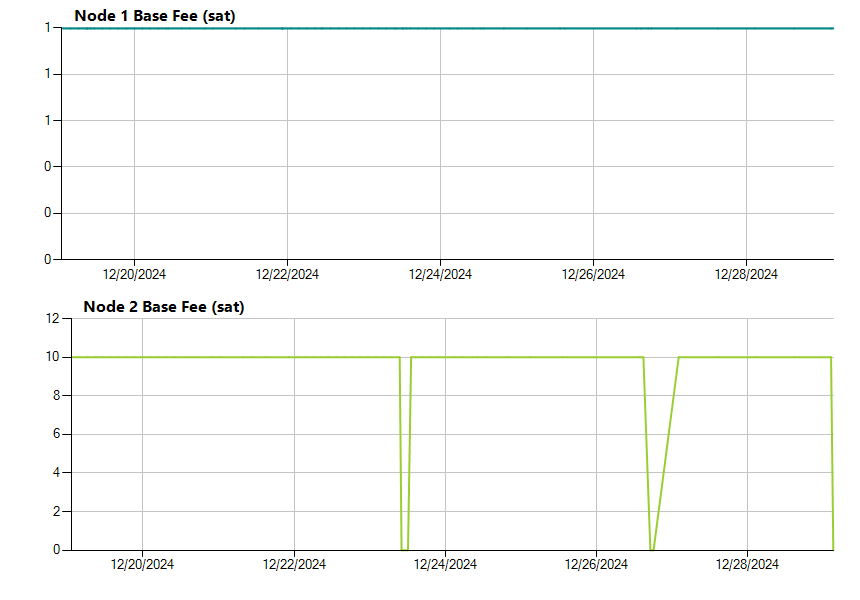Image resolution: width=860 pixels, height=600 pixels.
Task: Click the 12/26/2024 tick label on Node 1 chart
Action: [x=593, y=274]
